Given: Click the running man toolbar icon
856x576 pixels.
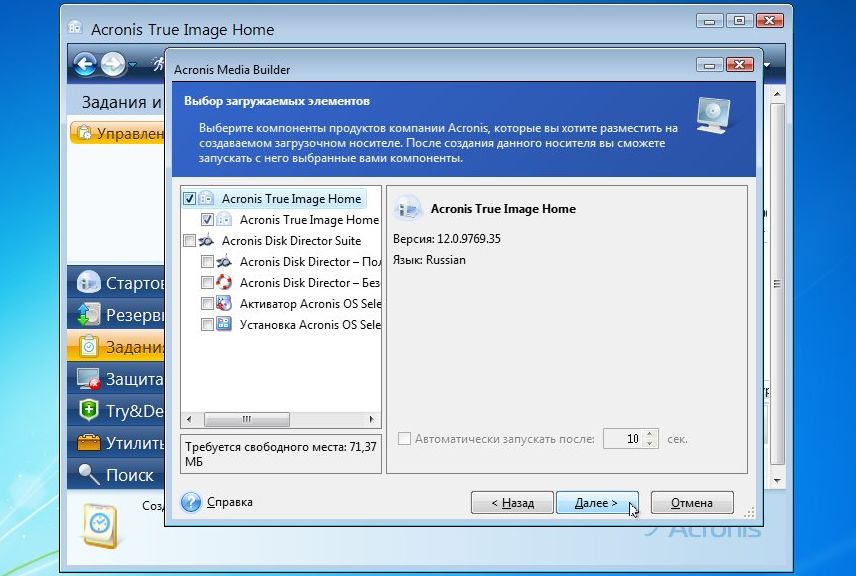Looking at the screenshot, I should coord(158,64).
